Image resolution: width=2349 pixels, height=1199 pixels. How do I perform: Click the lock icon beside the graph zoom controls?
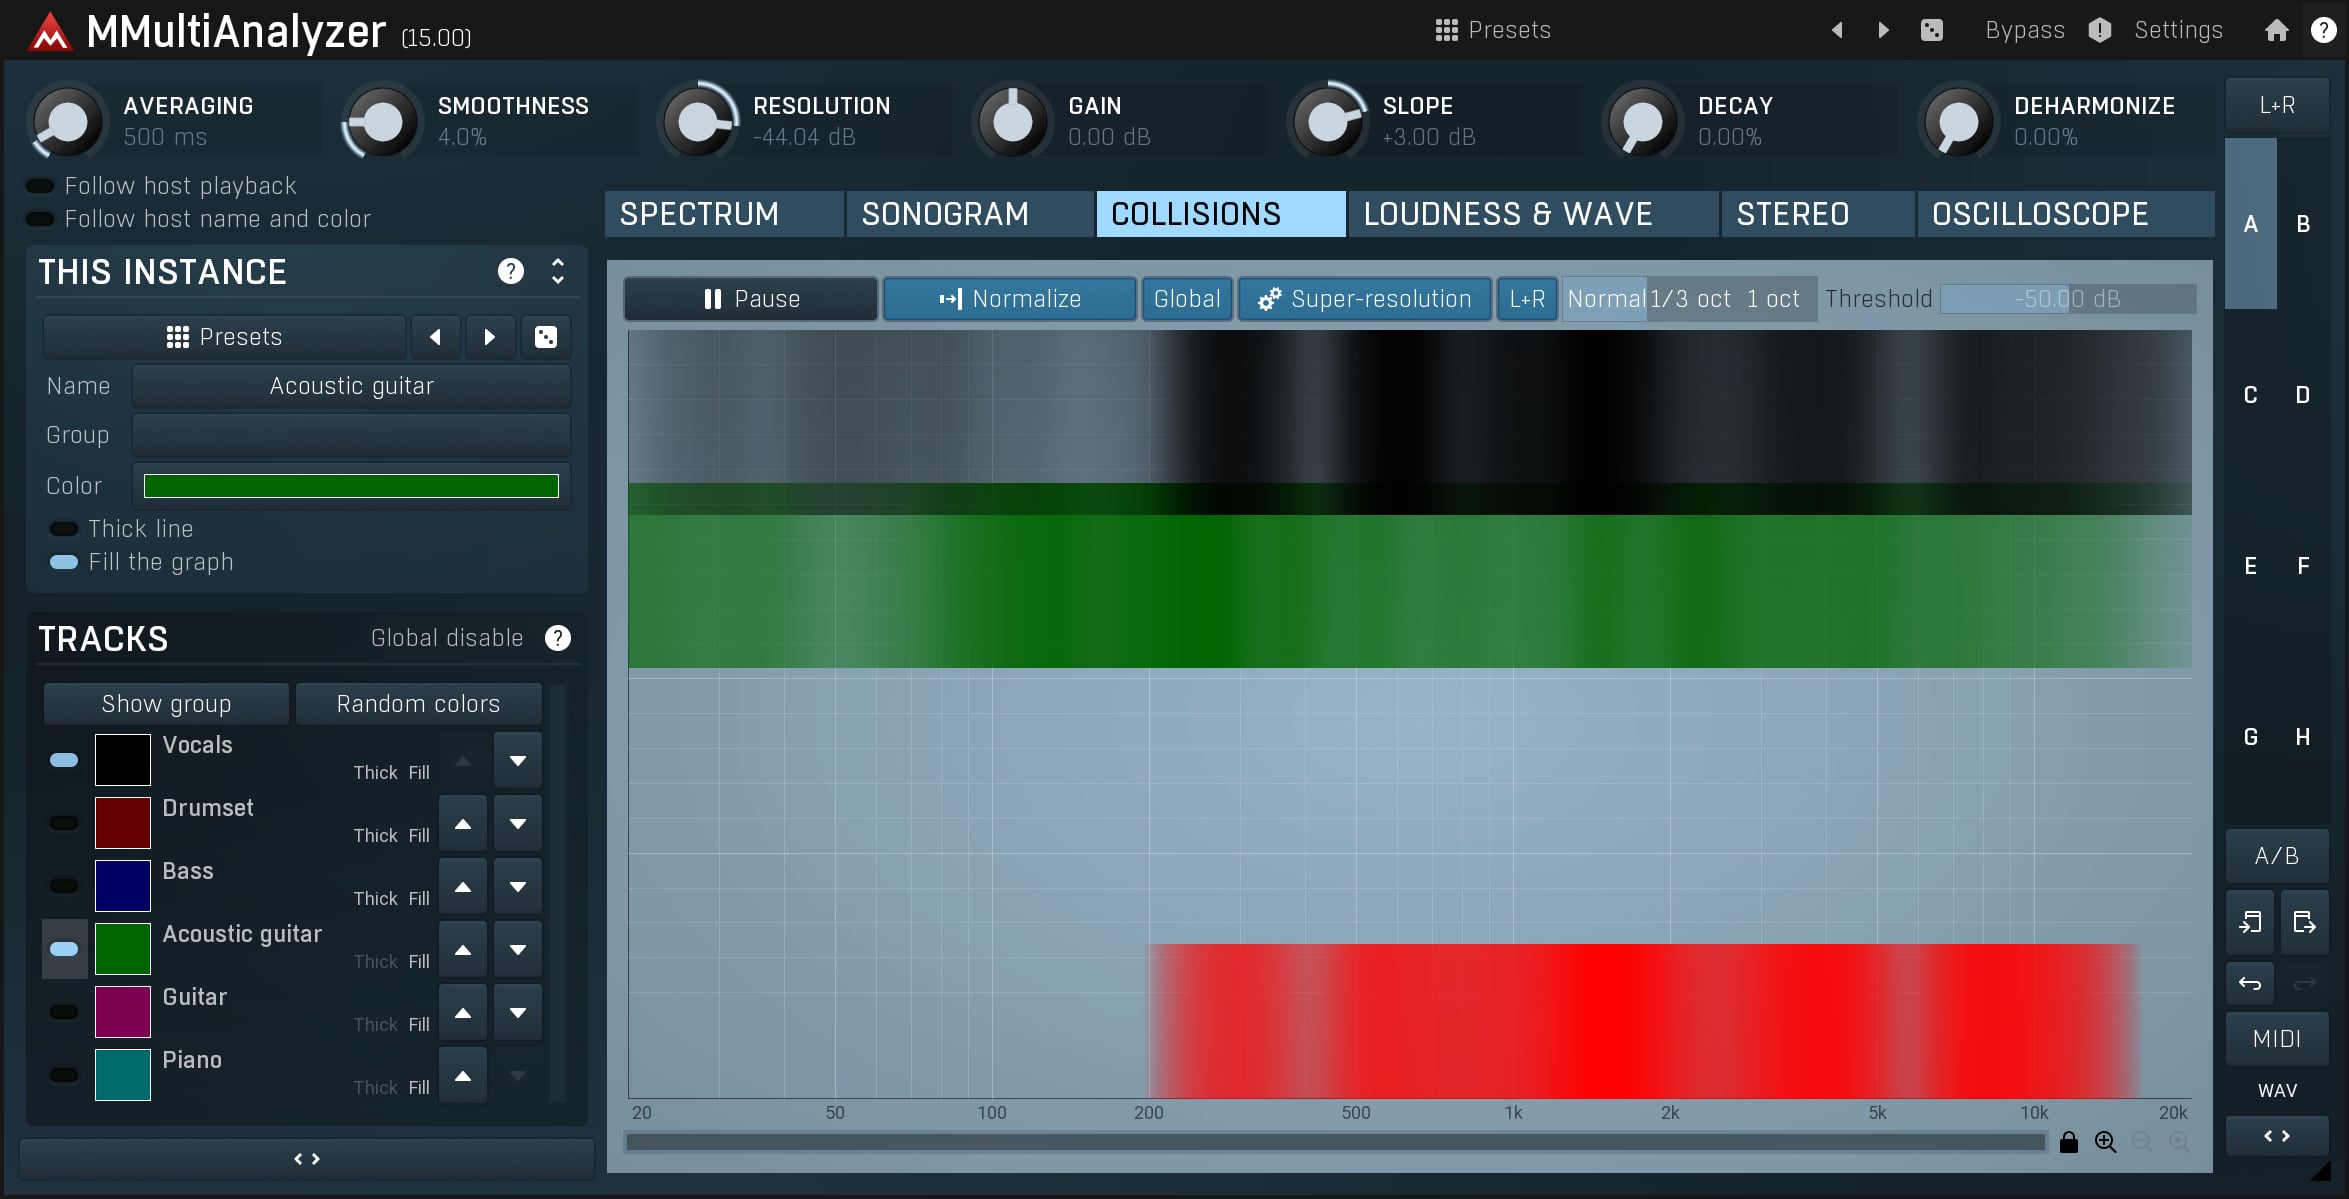(2068, 1141)
